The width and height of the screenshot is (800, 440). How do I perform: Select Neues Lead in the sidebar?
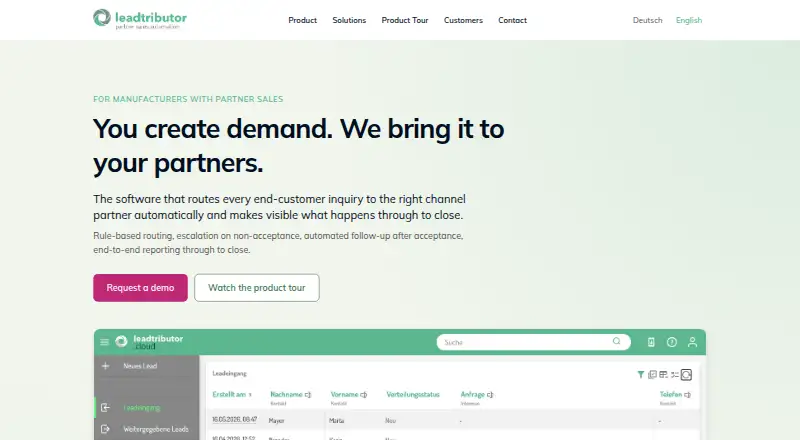pos(140,366)
